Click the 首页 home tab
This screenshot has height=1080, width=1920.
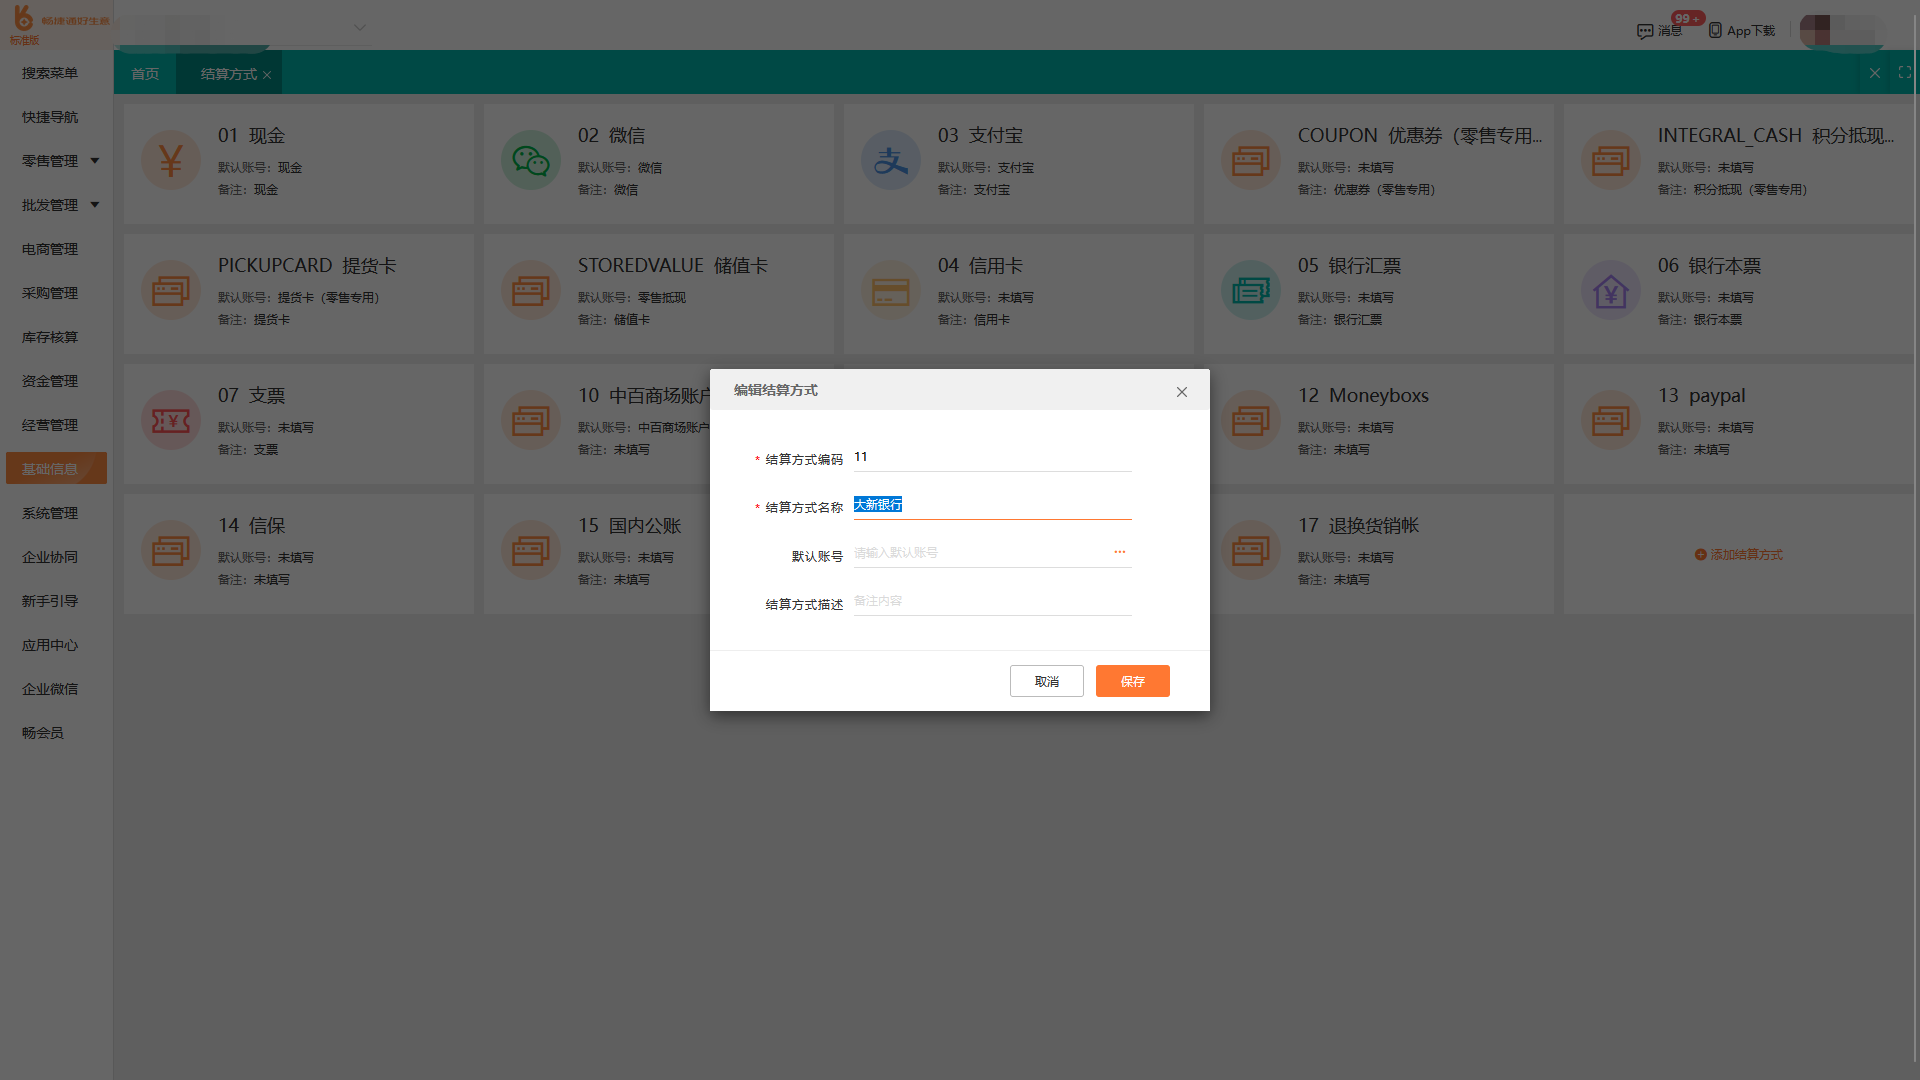point(145,74)
